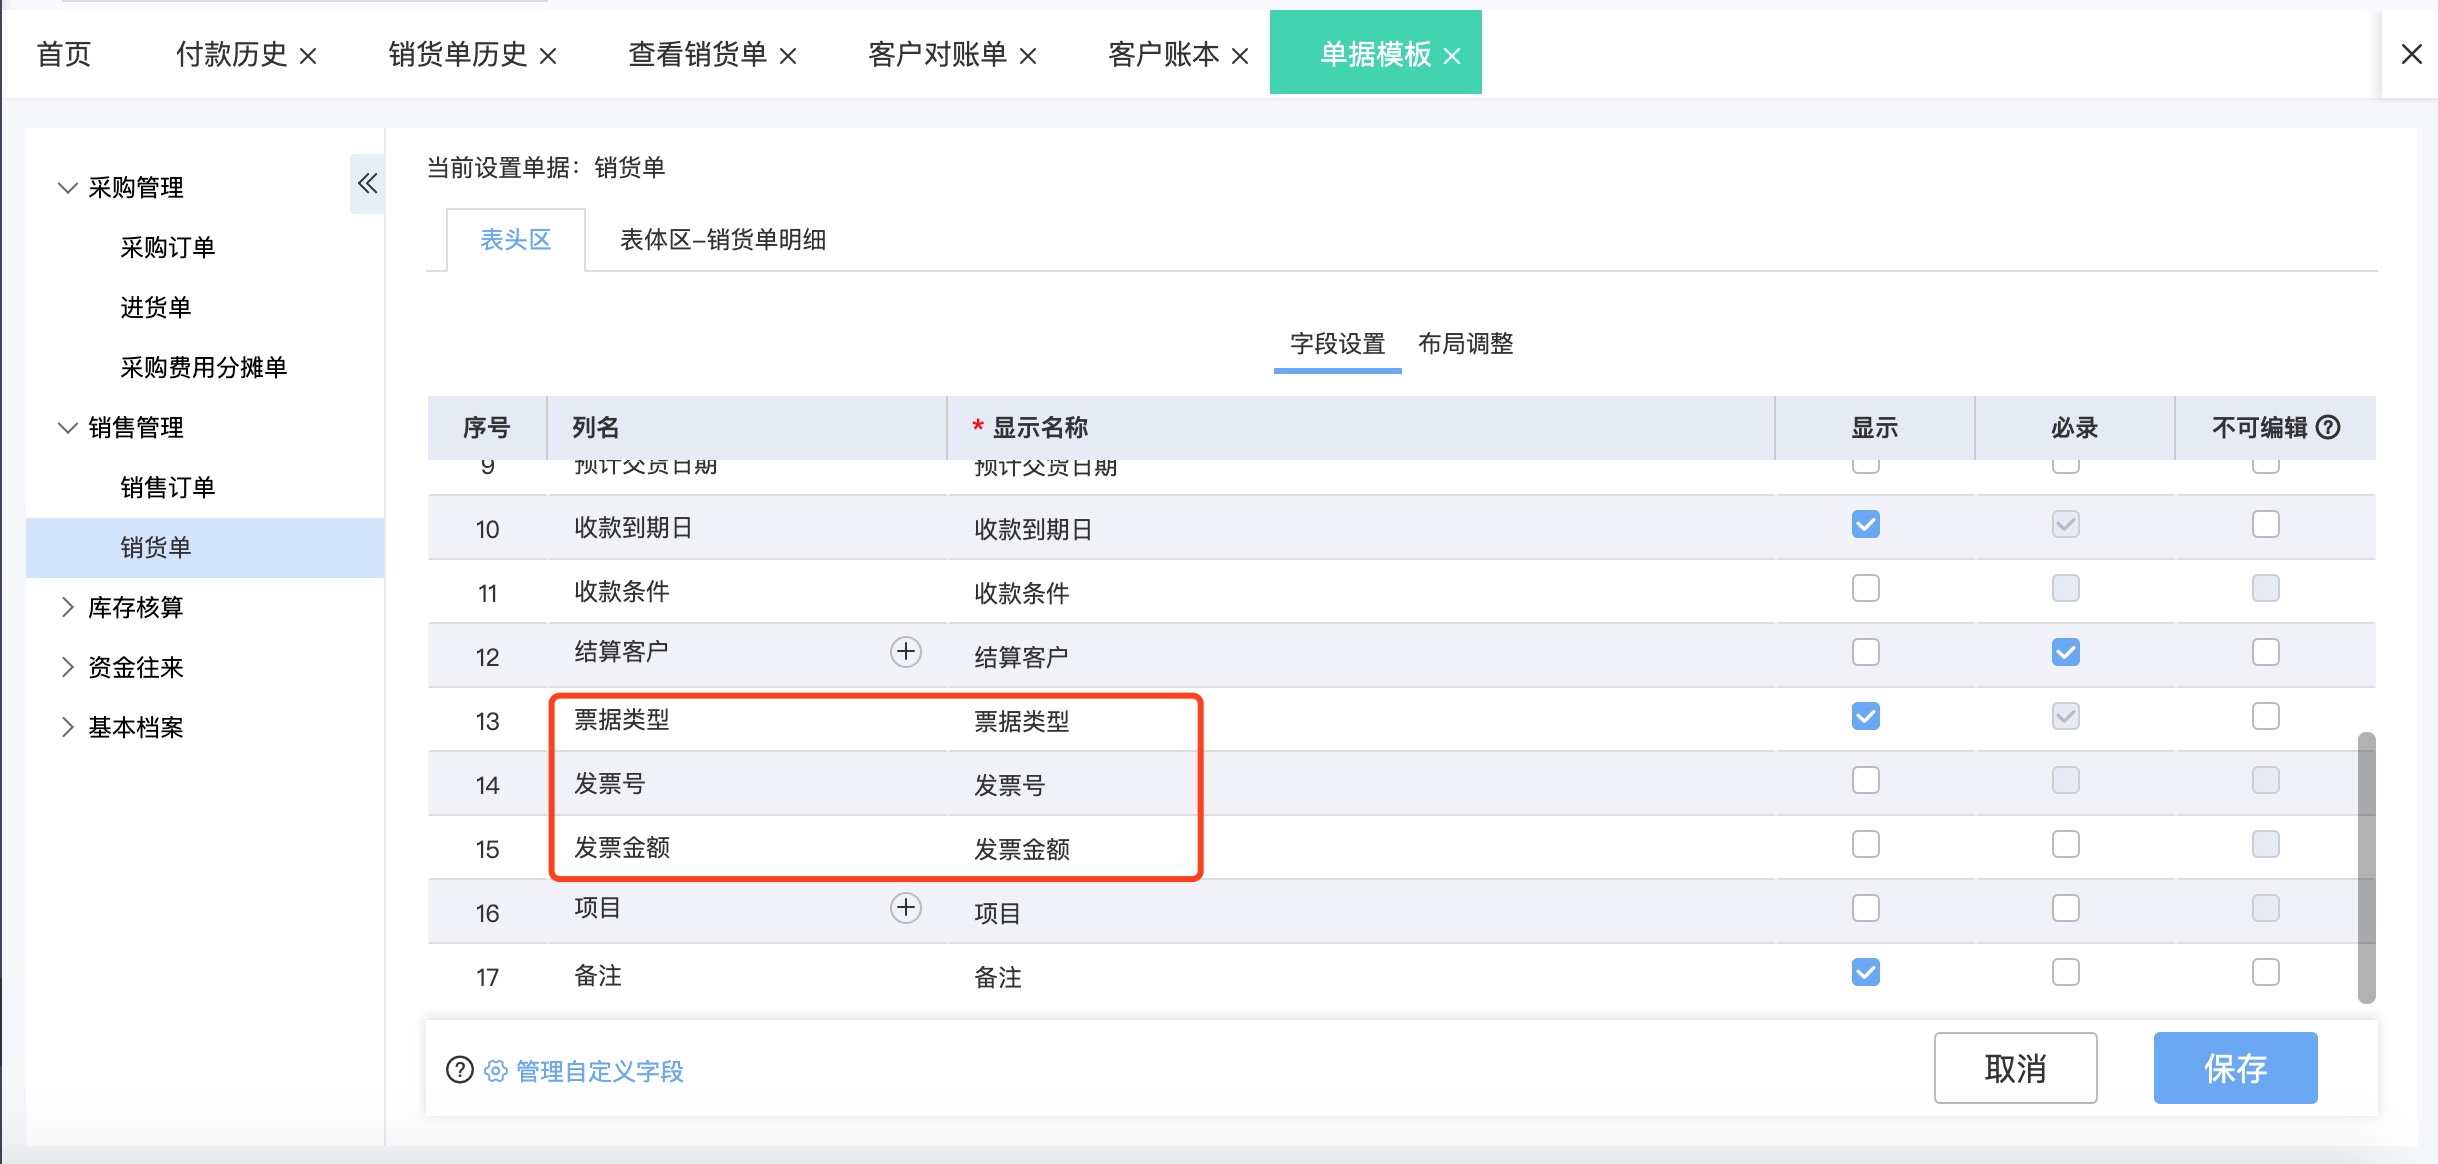Click add field icon on 结算客户 row
This screenshot has height=1164, width=2438.
pyautogui.click(x=905, y=653)
